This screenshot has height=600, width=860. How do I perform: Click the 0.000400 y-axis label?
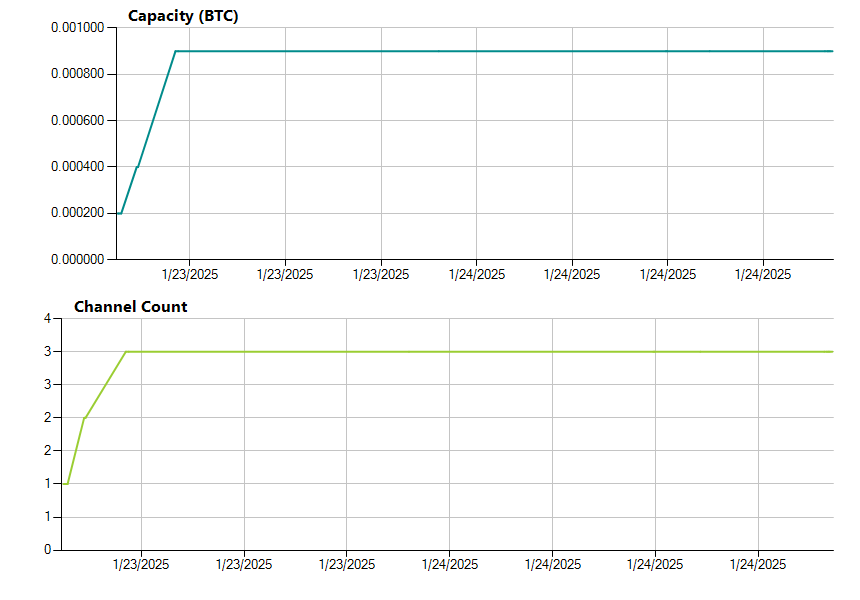click(x=77, y=167)
